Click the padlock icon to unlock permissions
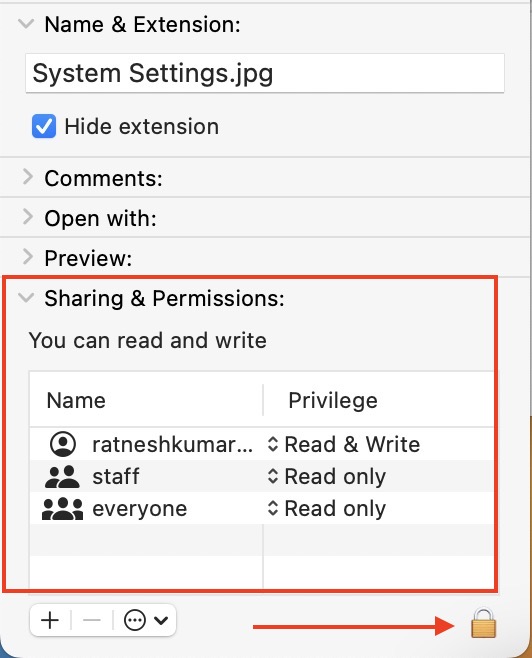Viewport: 532px width, 658px height. (483, 623)
